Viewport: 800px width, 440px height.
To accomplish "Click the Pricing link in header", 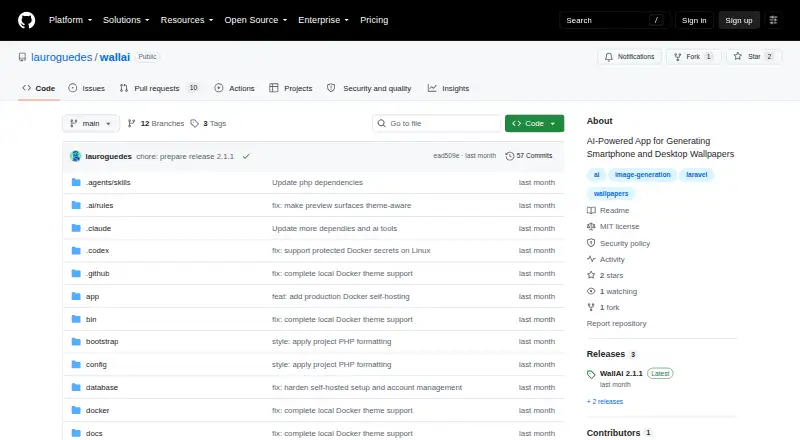I will 374,20.
